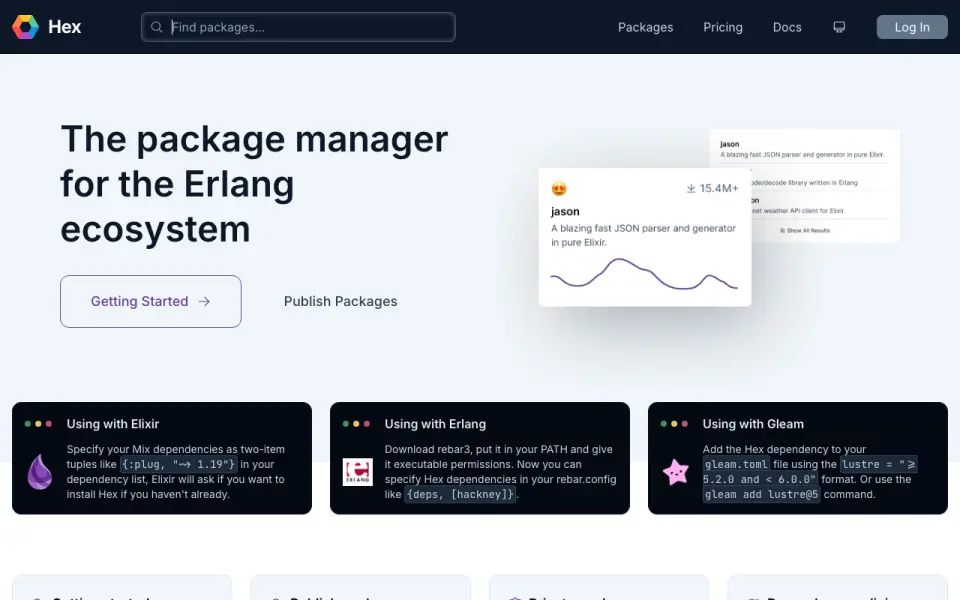This screenshot has width=960, height=600.
Task: Click the Hex hexagon logo
Action: (25, 27)
